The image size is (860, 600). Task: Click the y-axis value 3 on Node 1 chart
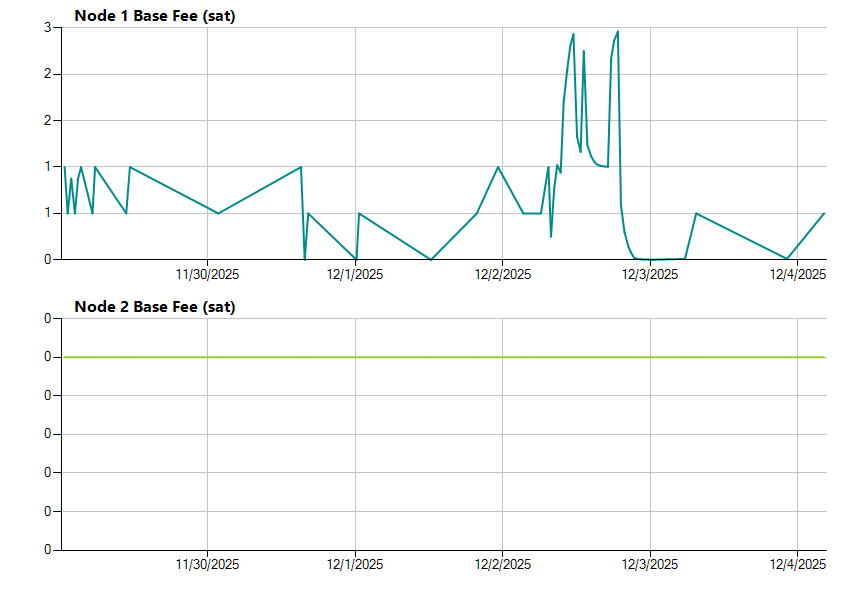(47, 28)
